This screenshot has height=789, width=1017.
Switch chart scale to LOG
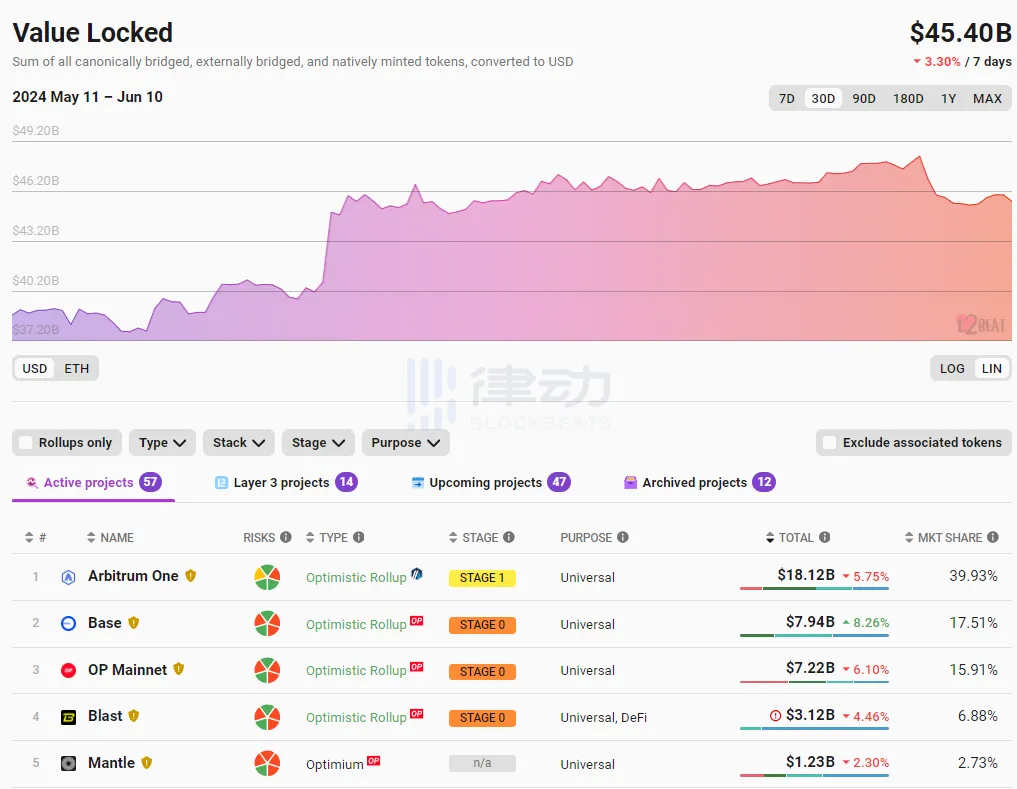click(951, 368)
